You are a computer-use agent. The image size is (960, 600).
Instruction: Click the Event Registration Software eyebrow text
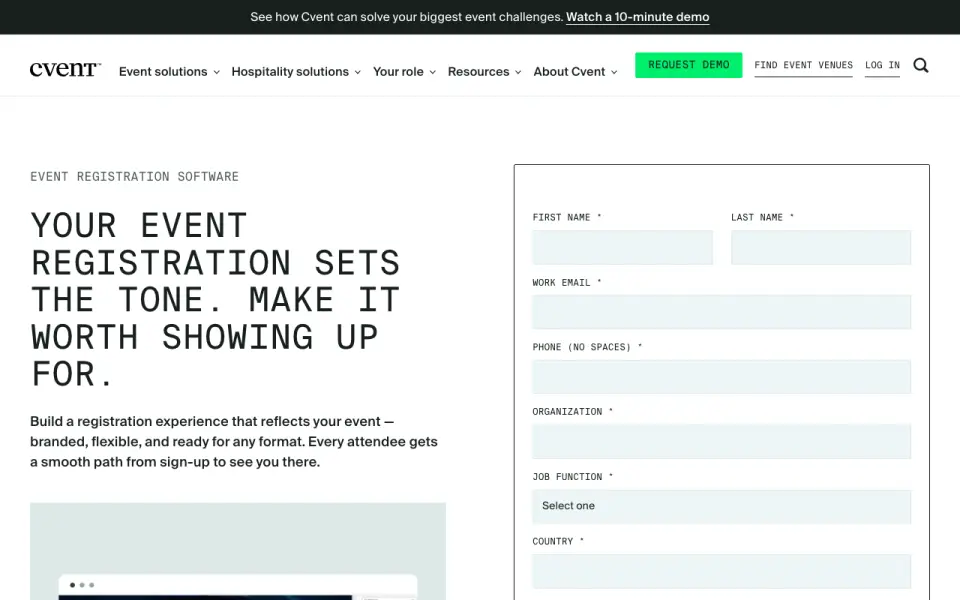[x=134, y=177]
